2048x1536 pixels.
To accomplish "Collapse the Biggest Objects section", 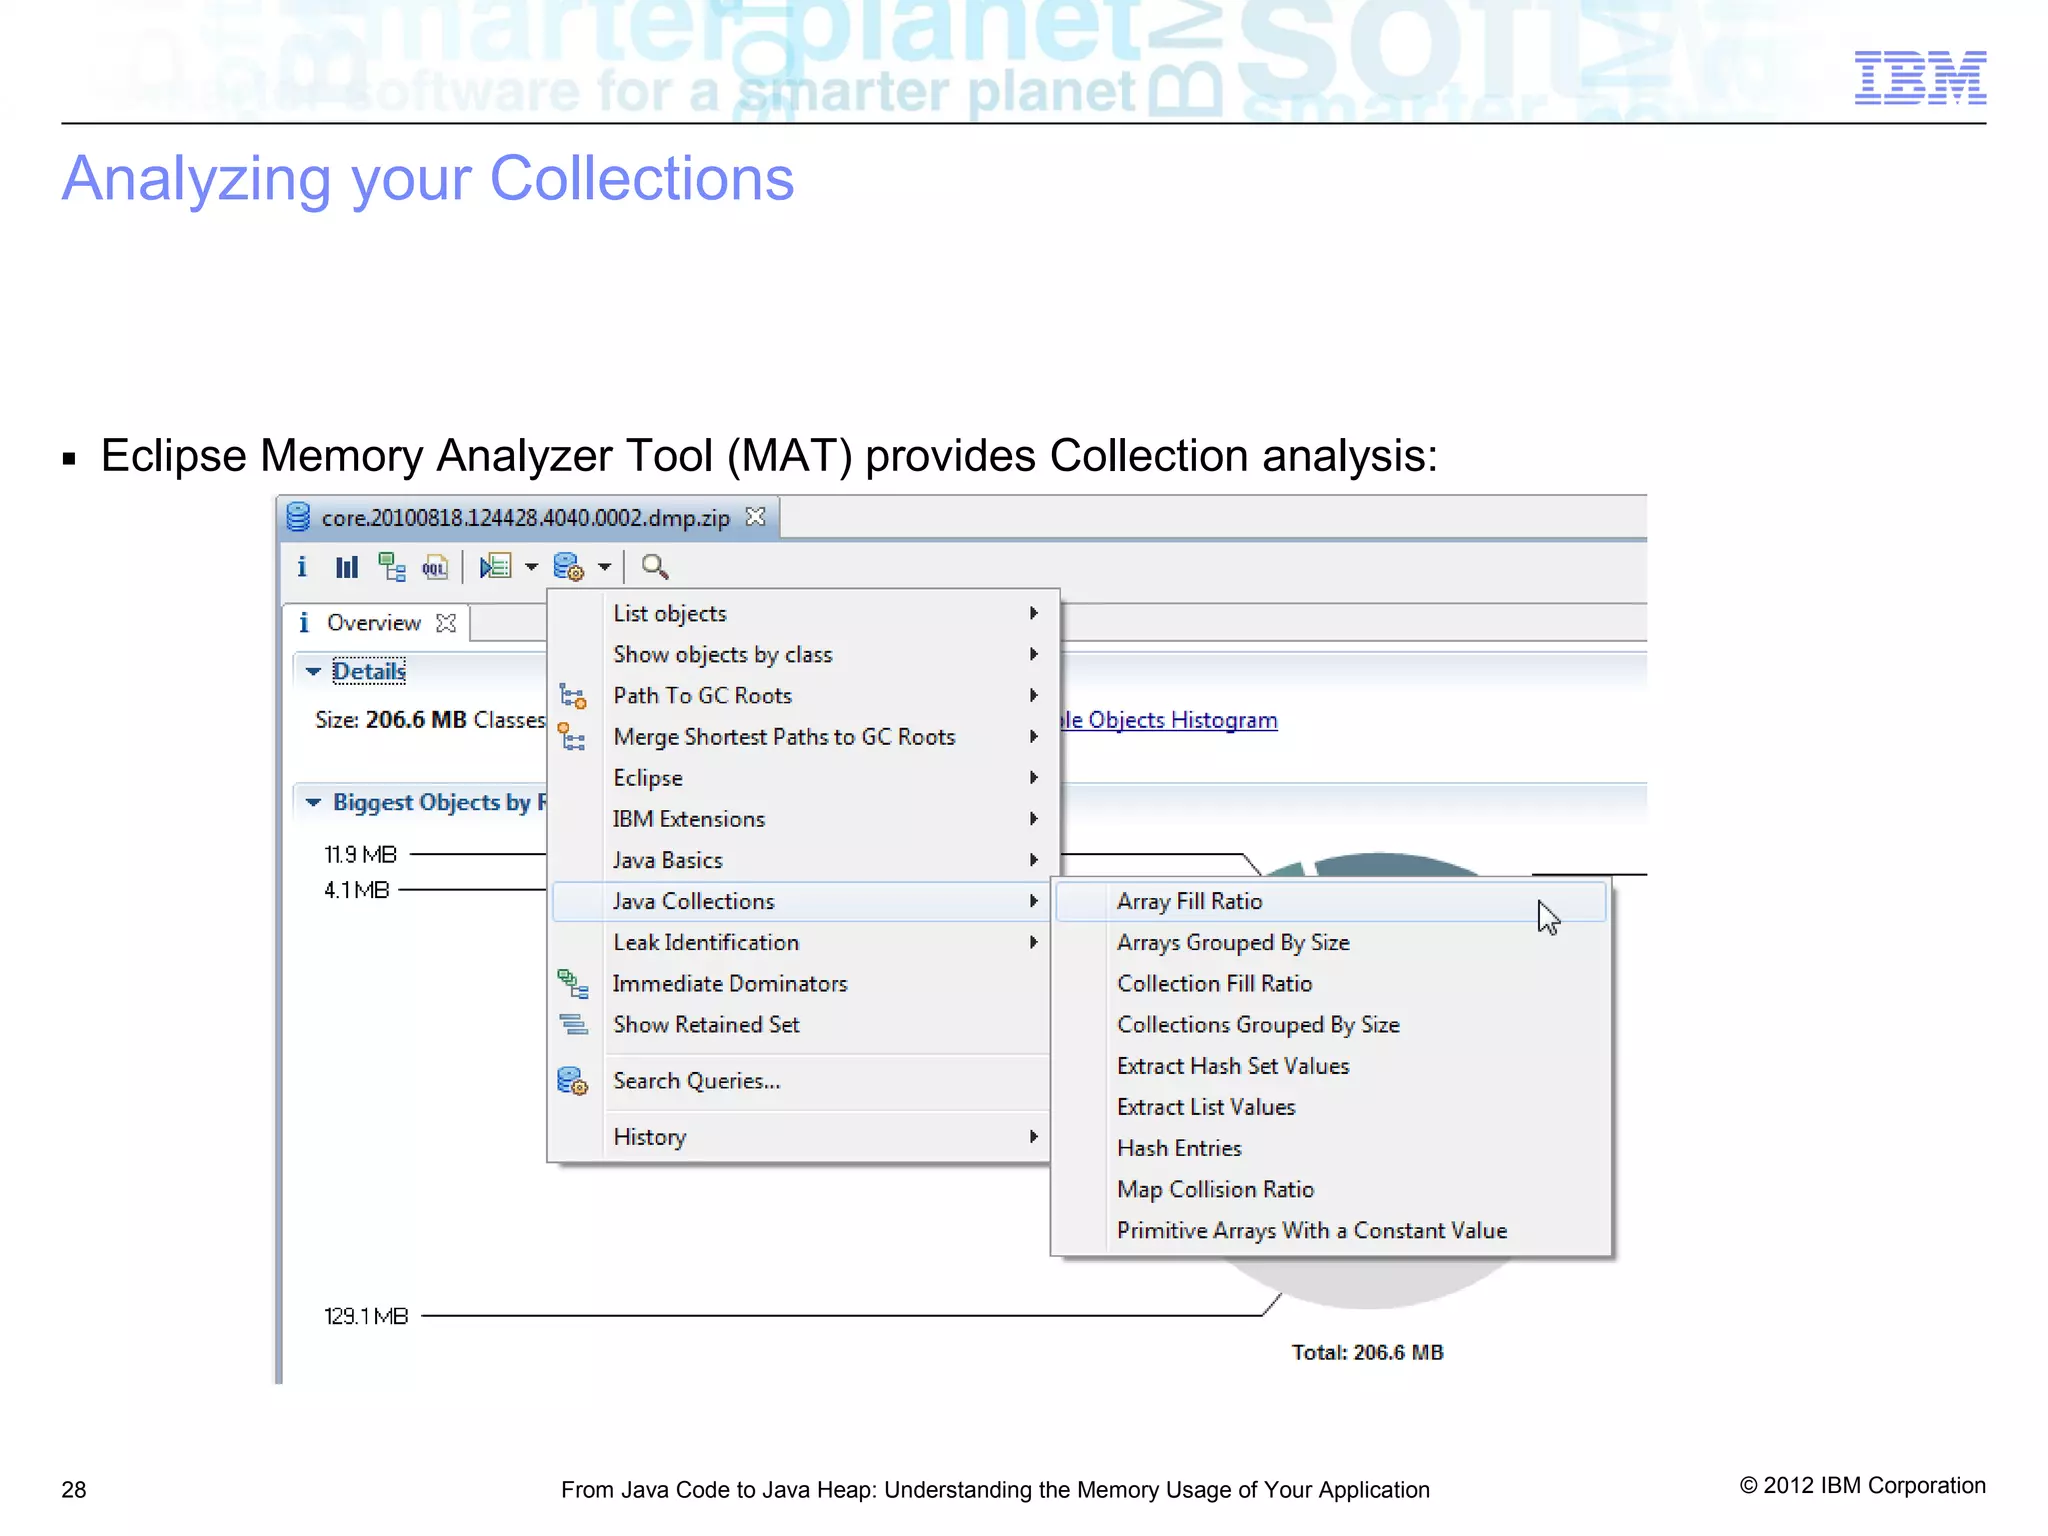I will click(x=313, y=802).
